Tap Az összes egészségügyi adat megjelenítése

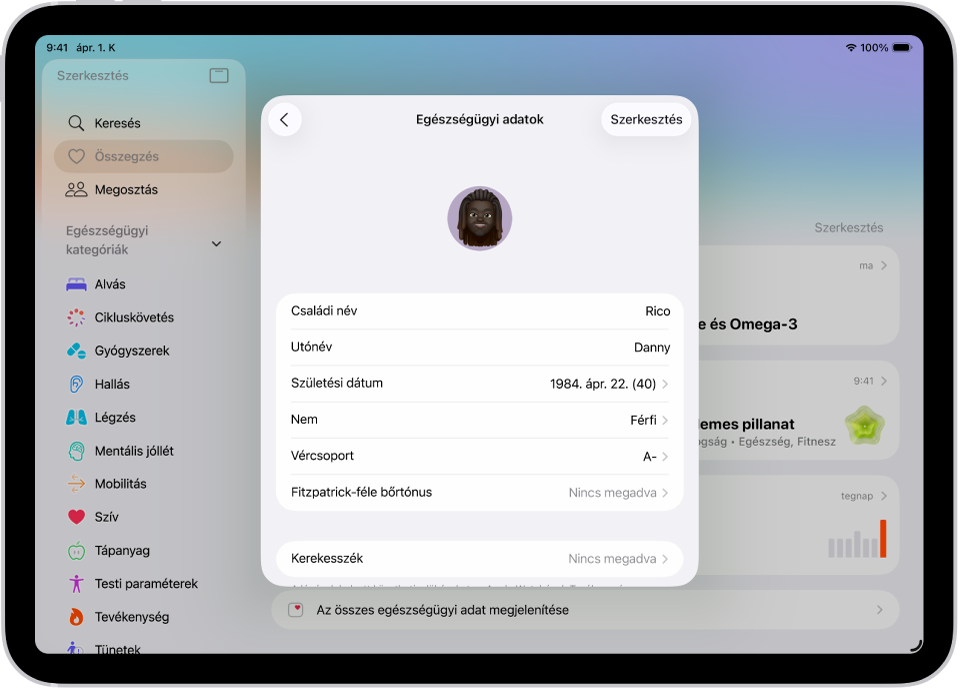click(x=584, y=610)
